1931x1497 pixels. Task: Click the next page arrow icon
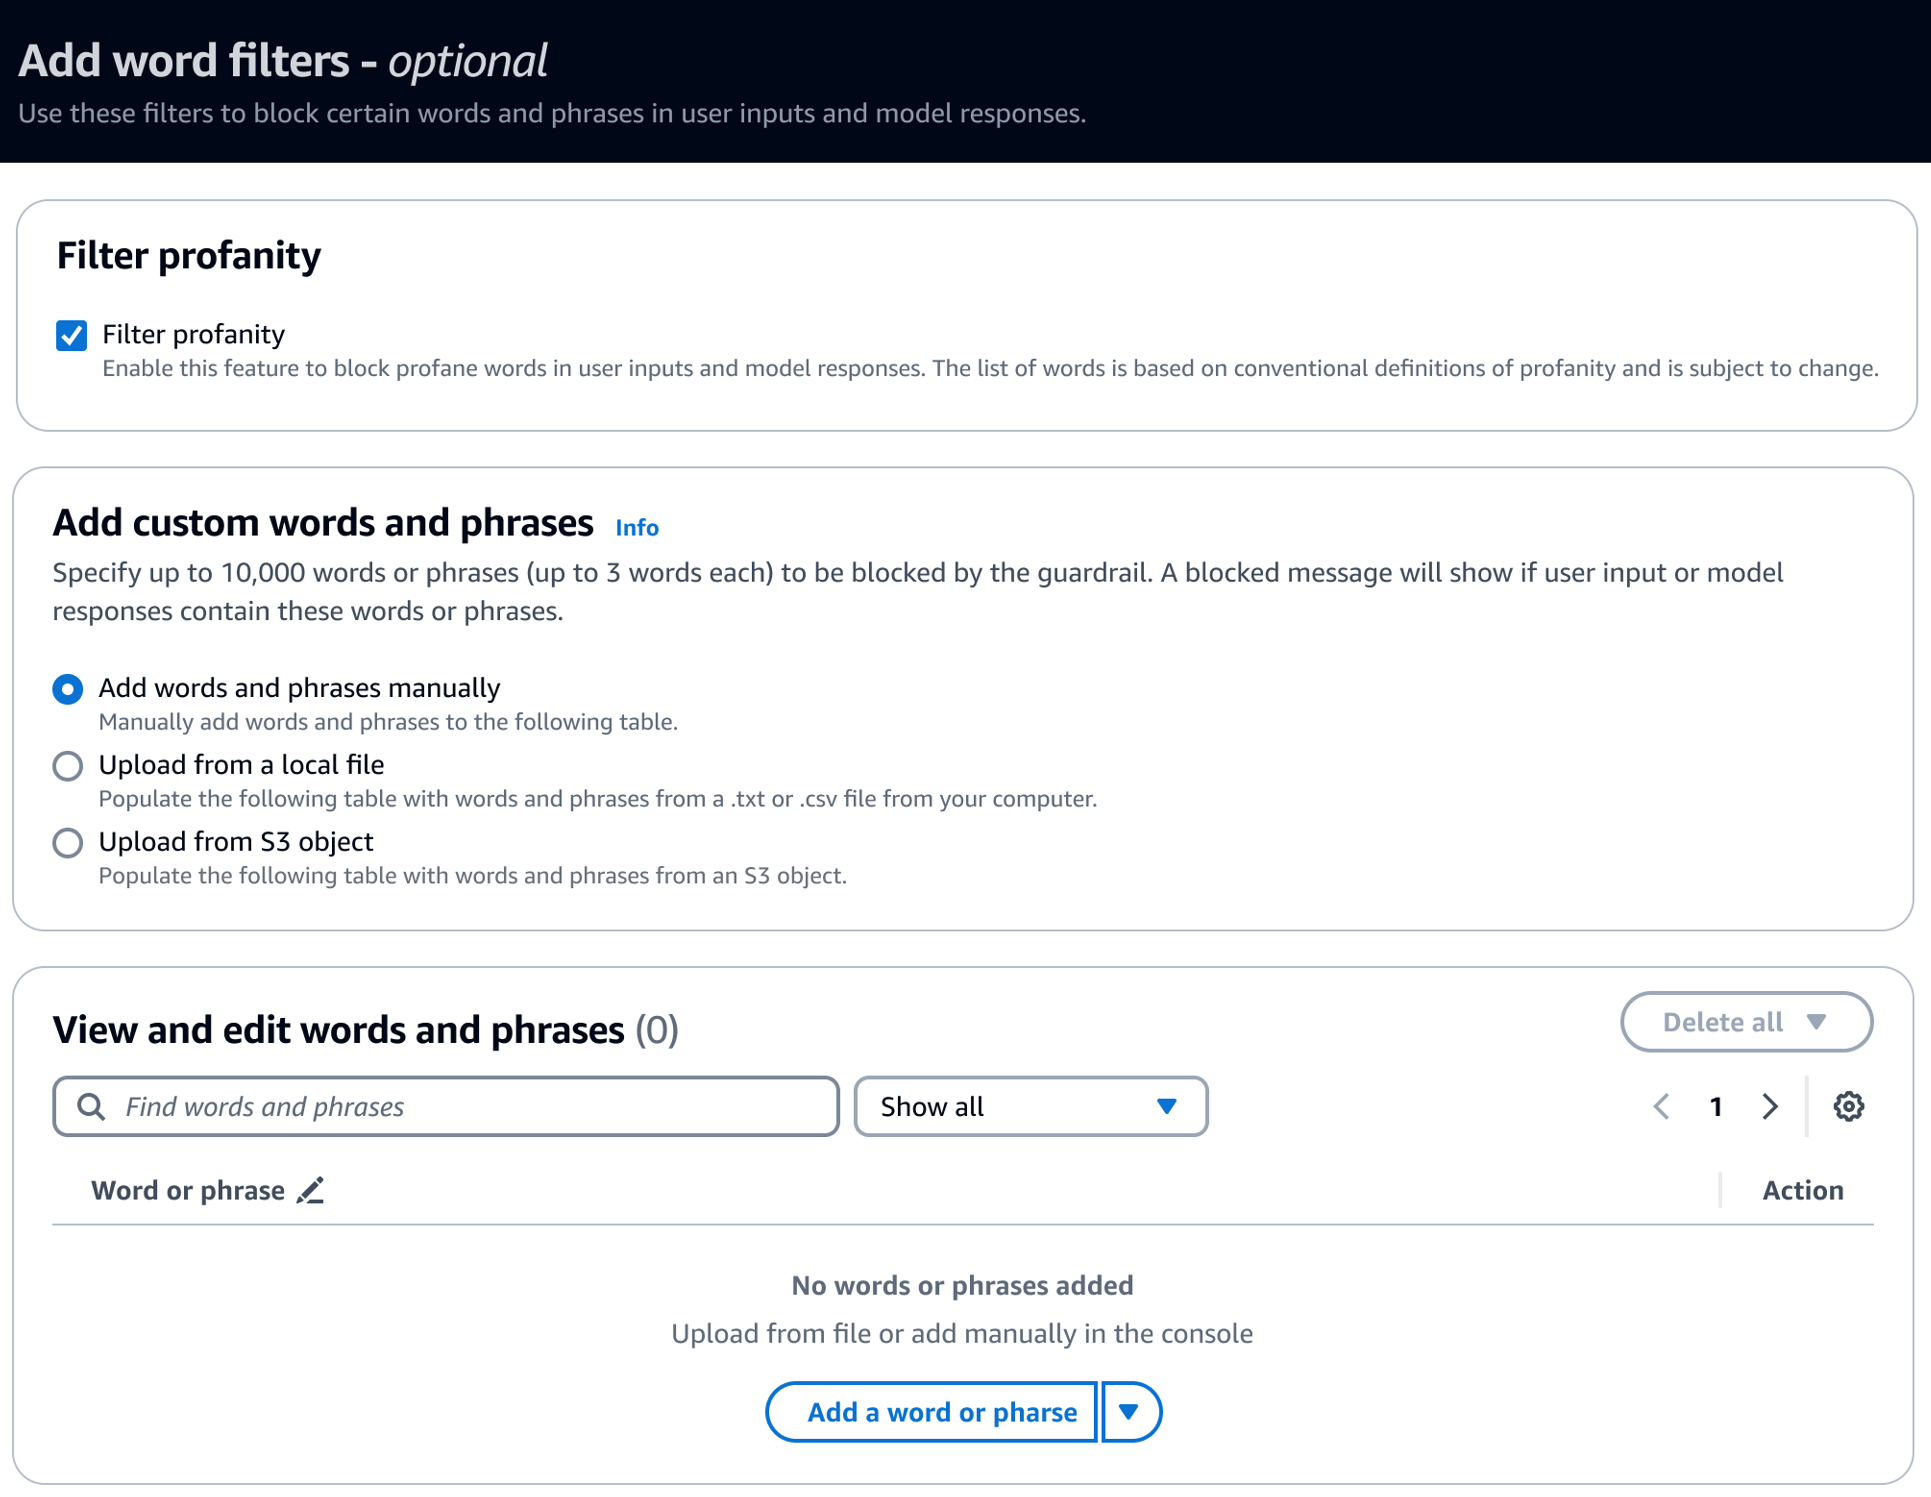click(1768, 1105)
